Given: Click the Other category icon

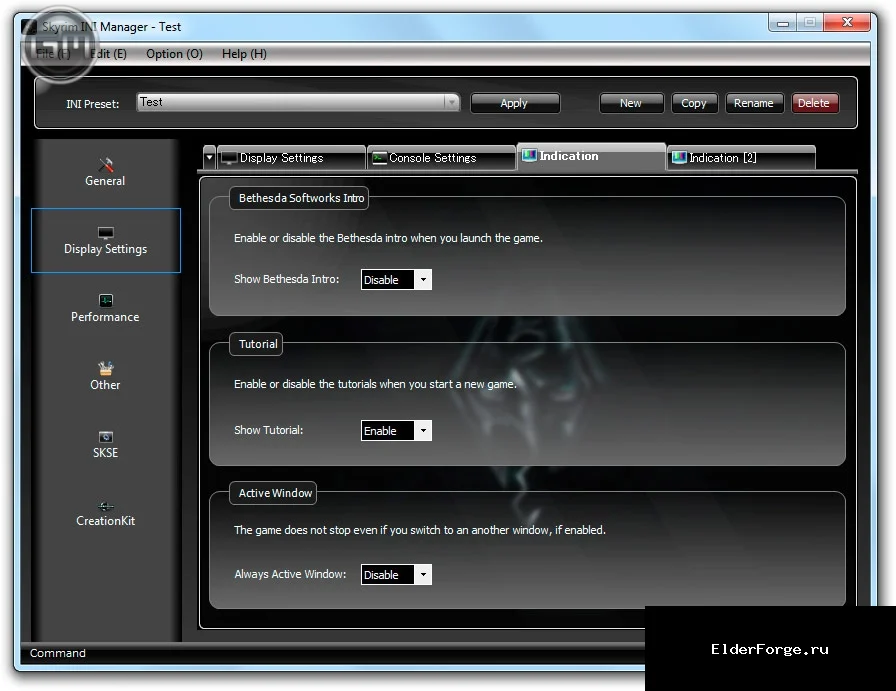Looking at the screenshot, I should pyautogui.click(x=106, y=369).
